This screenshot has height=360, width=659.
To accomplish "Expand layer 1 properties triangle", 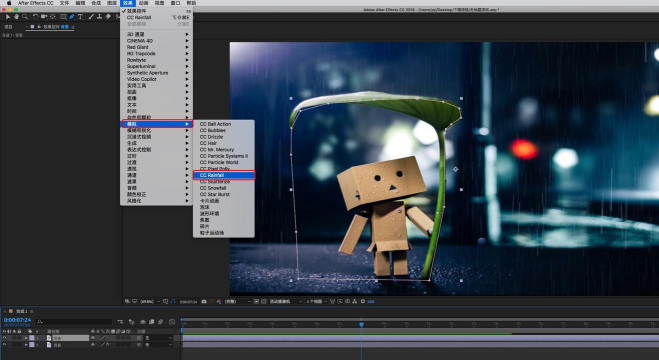I will pos(26,338).
